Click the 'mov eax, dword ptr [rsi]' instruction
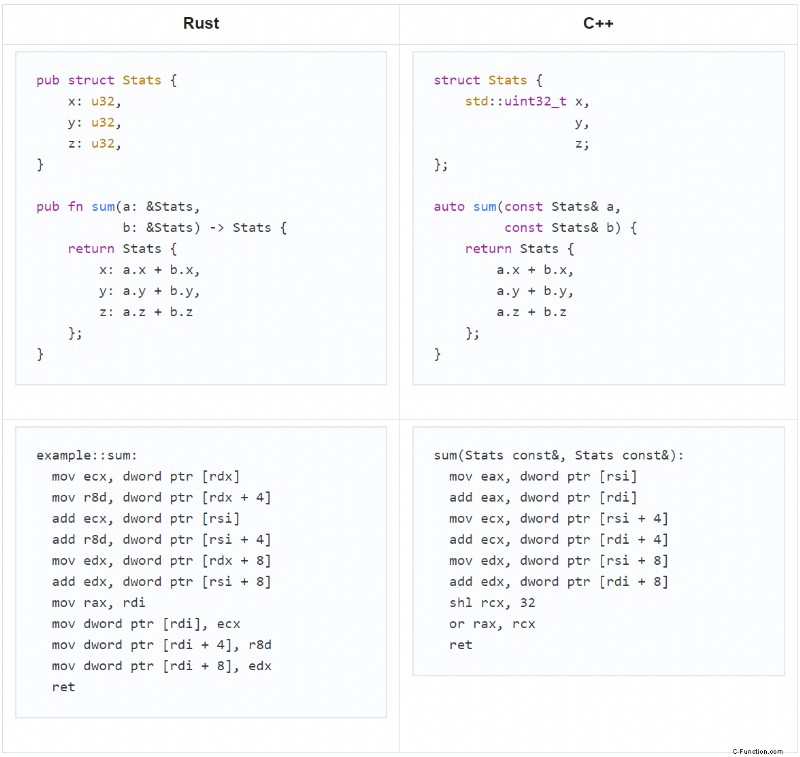The width and height of the screenshot is (800, 757). pos(543,476)
